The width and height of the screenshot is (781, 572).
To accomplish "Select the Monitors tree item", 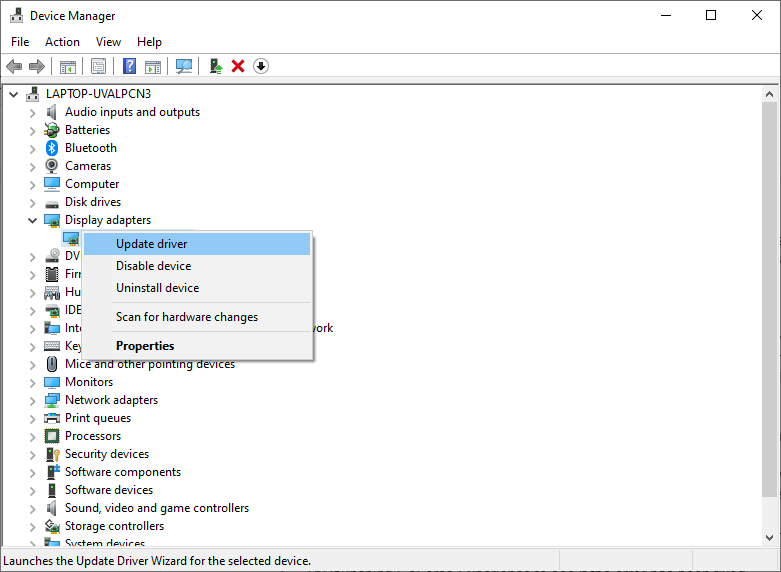I will coord(89,382).
